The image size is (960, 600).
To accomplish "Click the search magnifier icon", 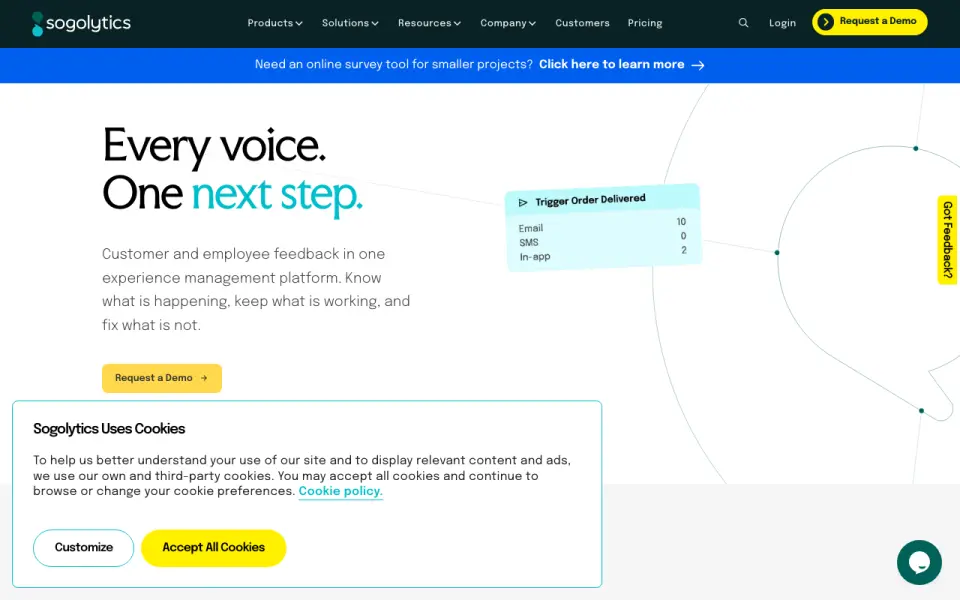I will coord(743,23).
